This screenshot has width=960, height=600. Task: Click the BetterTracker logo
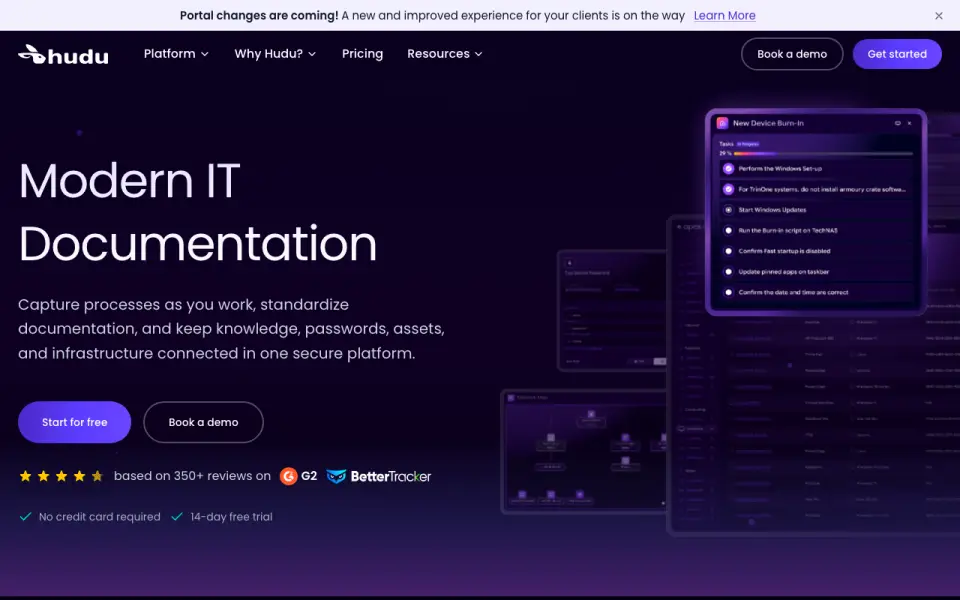tap(378, 476)
